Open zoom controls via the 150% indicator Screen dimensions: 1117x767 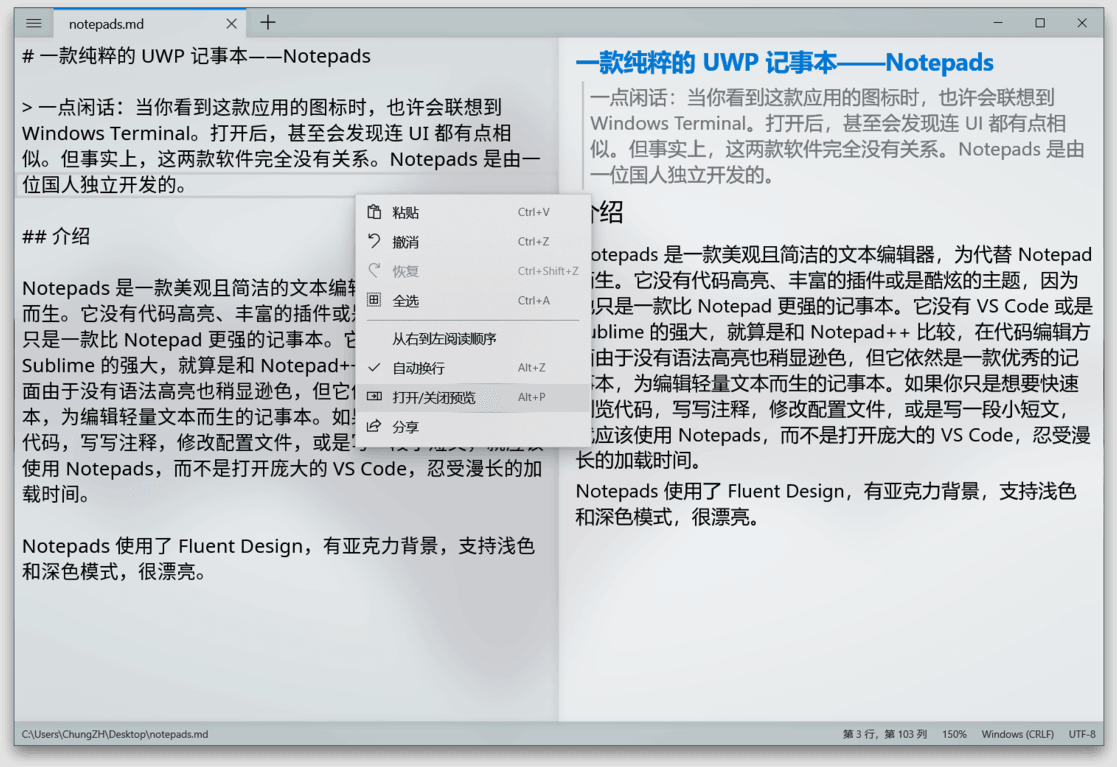[955, 733]
